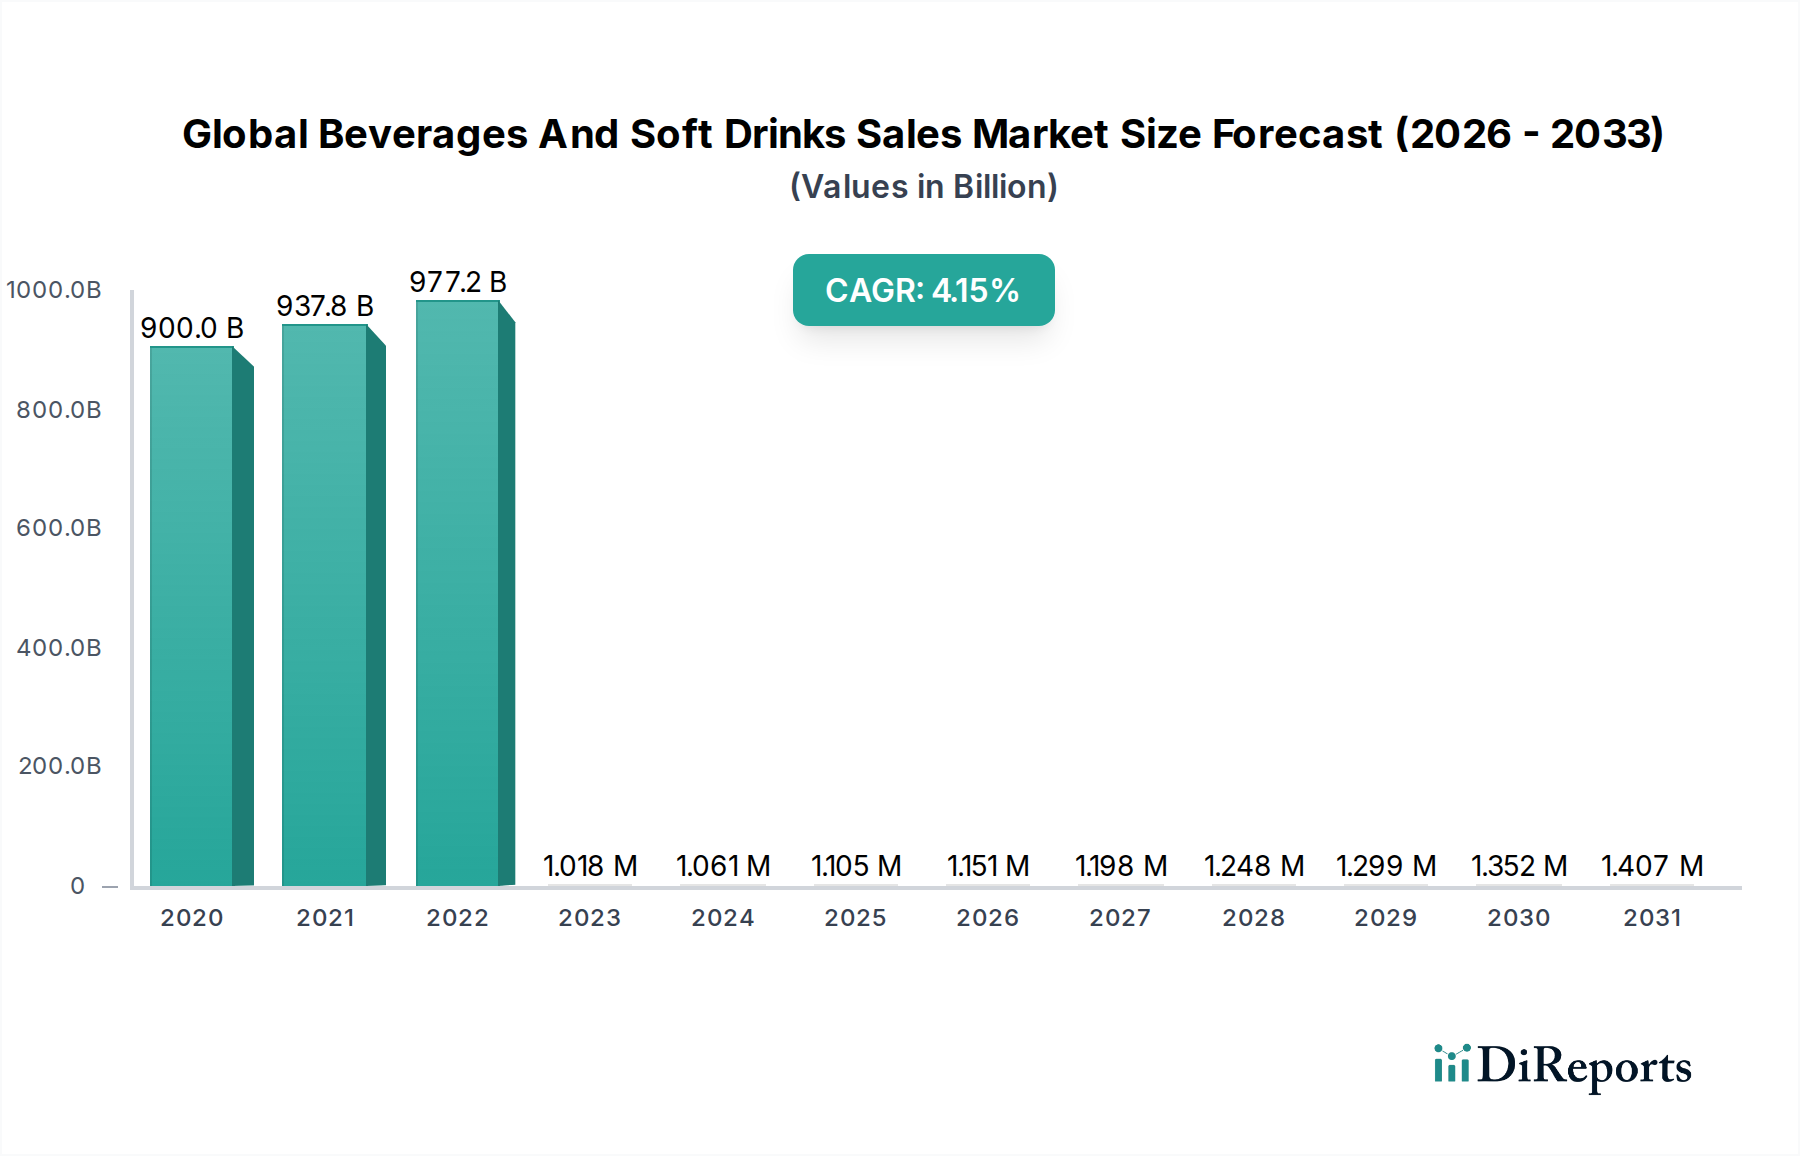
Task: Click the 2020 axis label
Action: [193, 918]
